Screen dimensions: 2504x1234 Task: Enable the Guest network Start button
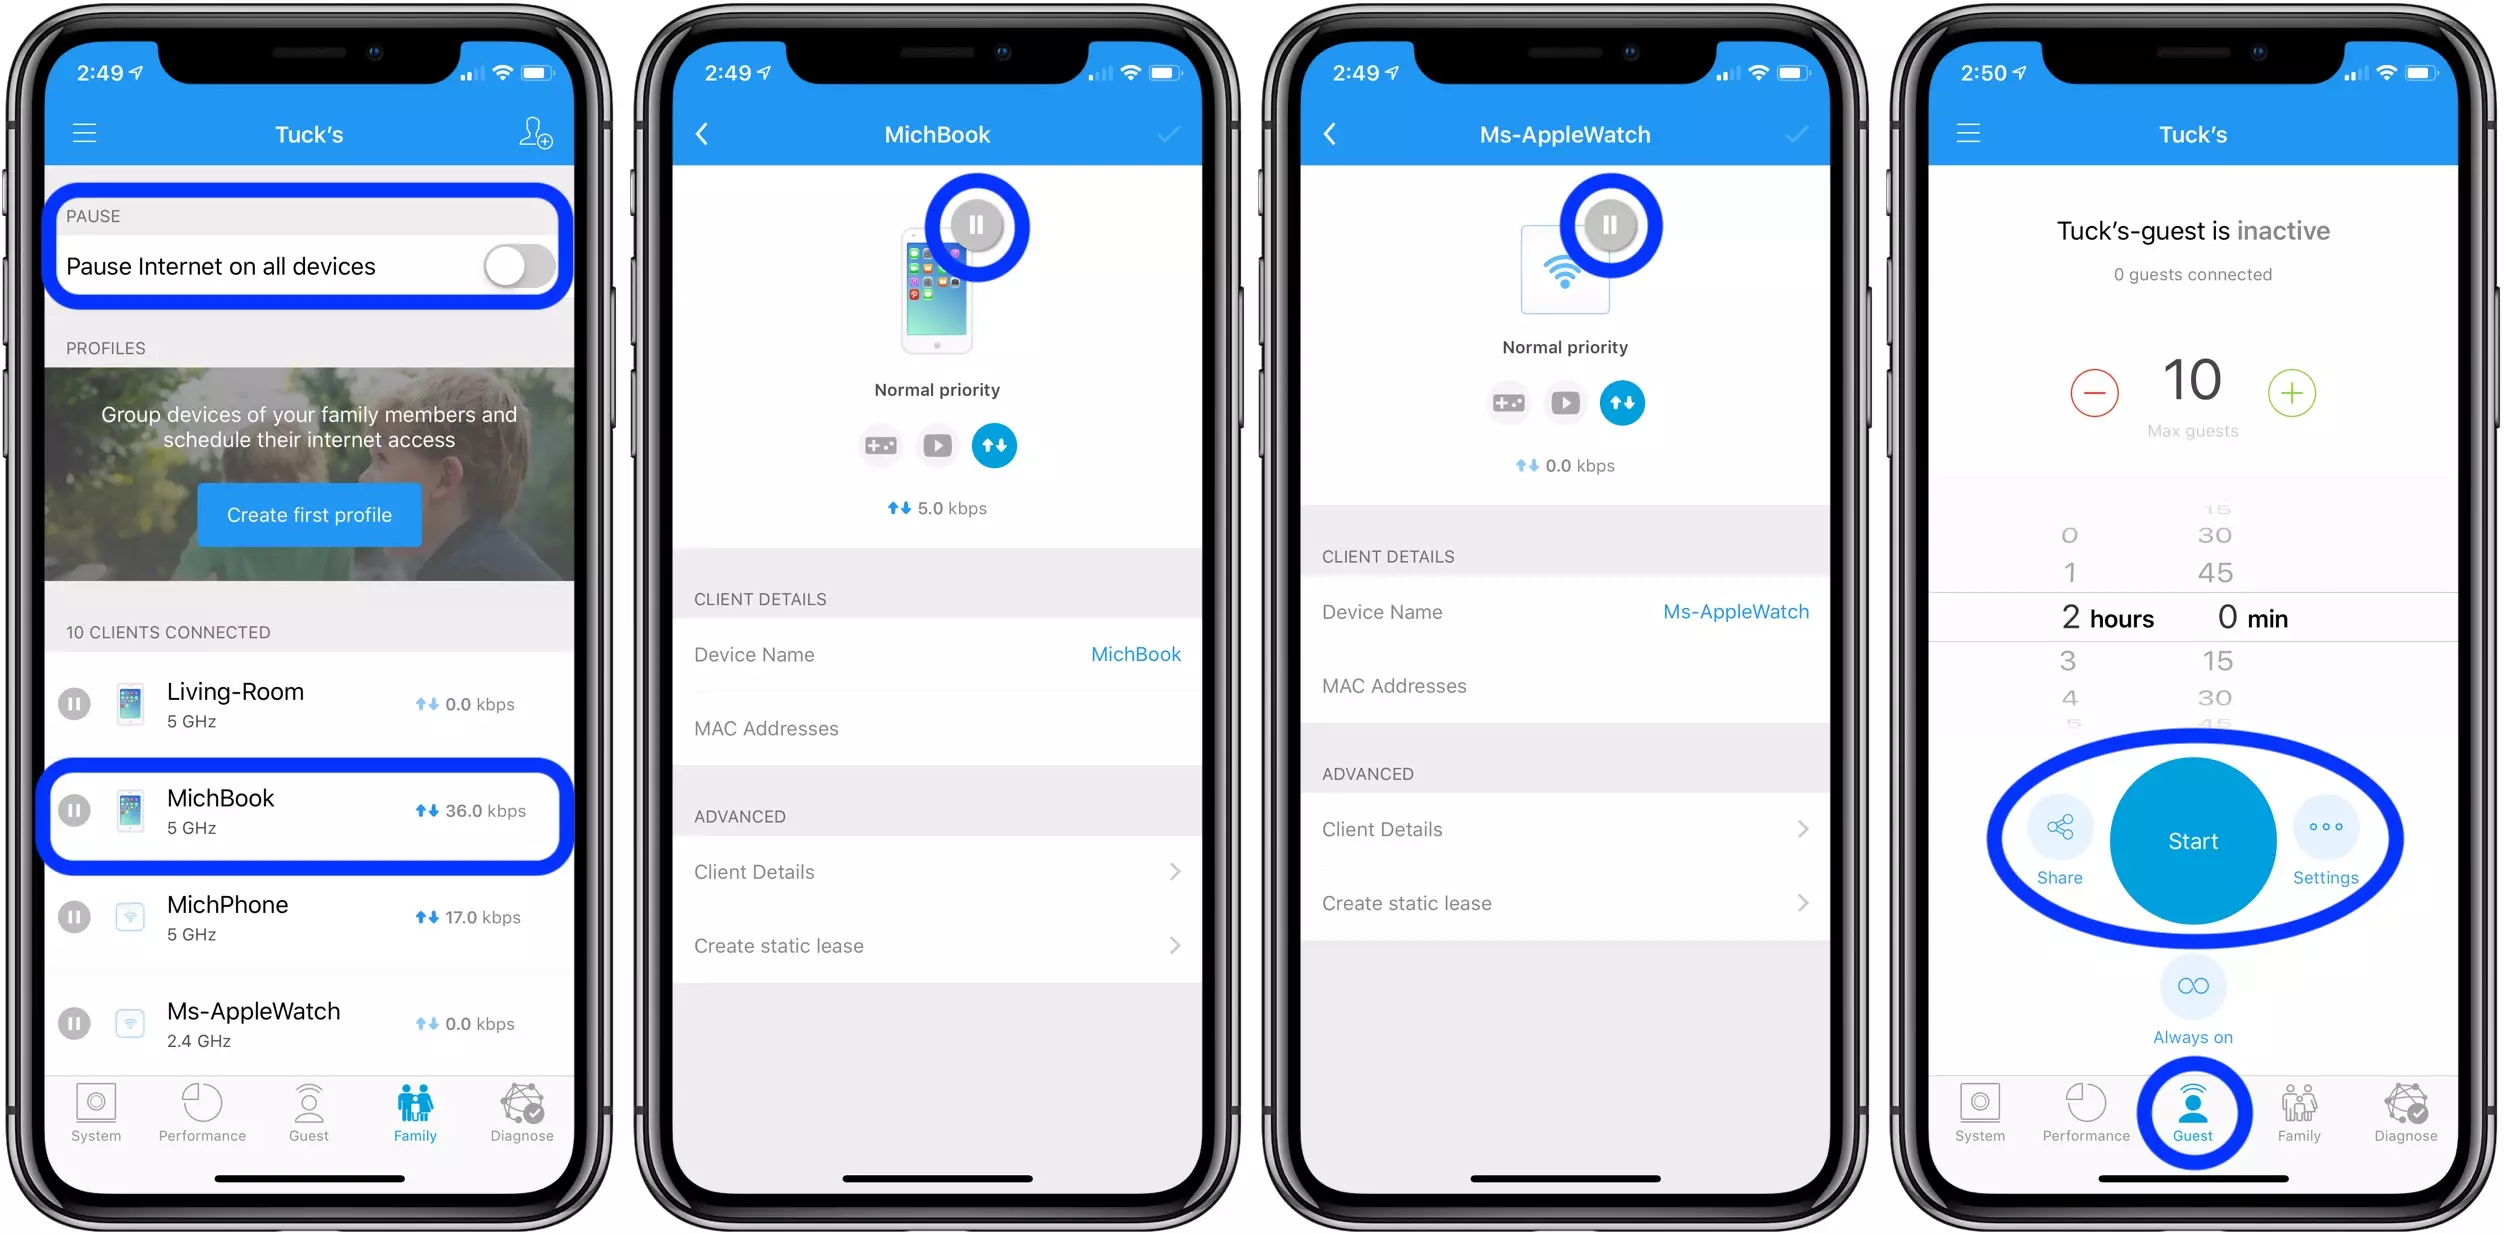(2193, 841)
